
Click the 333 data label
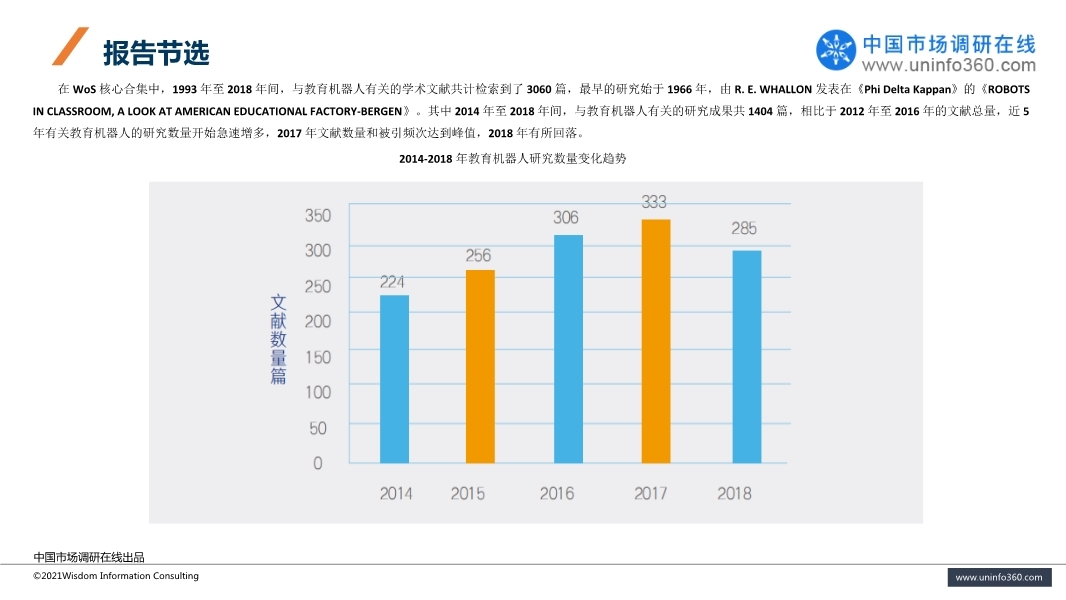tap(654, 202)
